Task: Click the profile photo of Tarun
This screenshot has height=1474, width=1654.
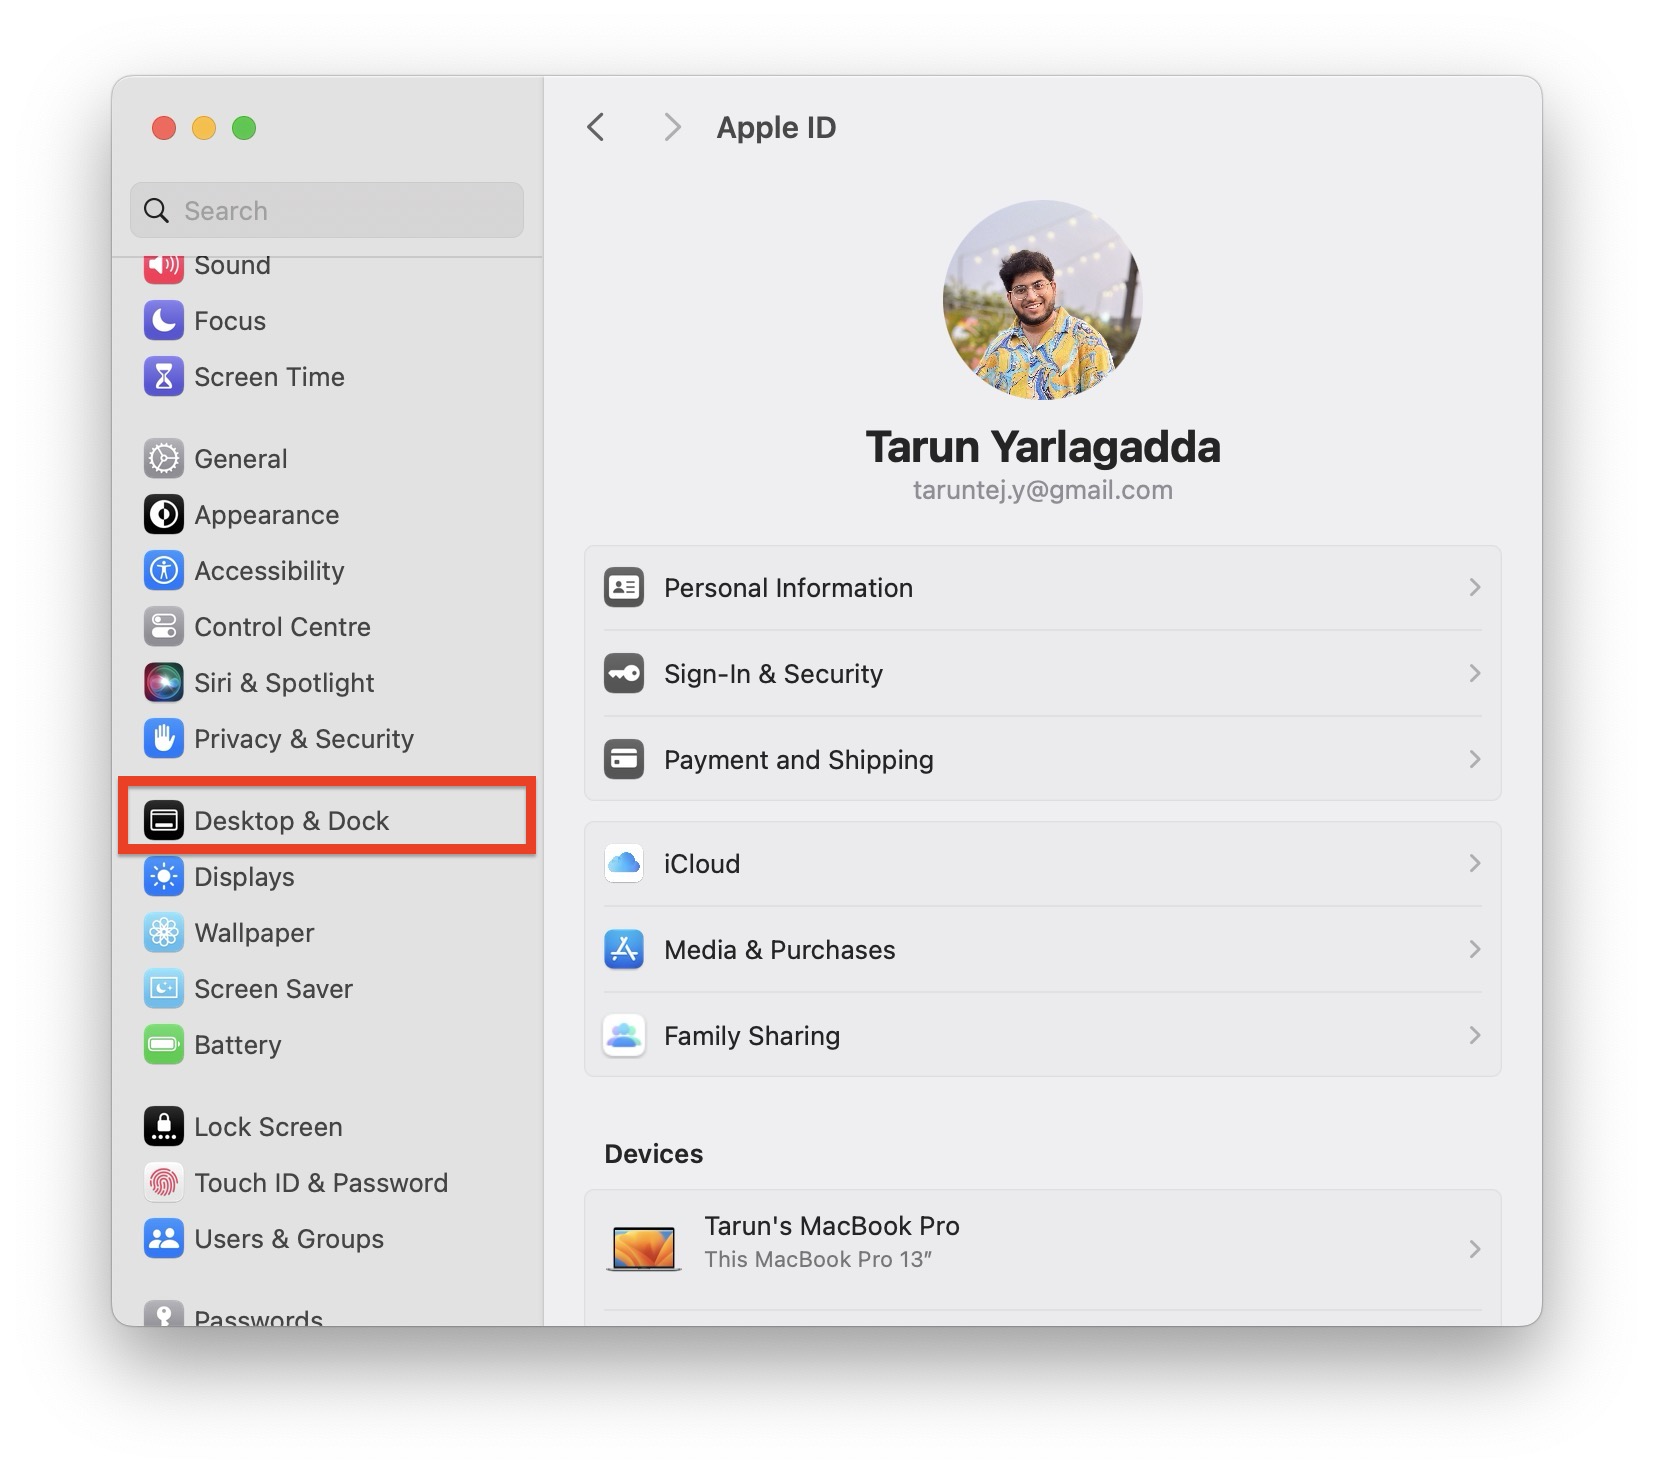Action: tap(1043, 300)
